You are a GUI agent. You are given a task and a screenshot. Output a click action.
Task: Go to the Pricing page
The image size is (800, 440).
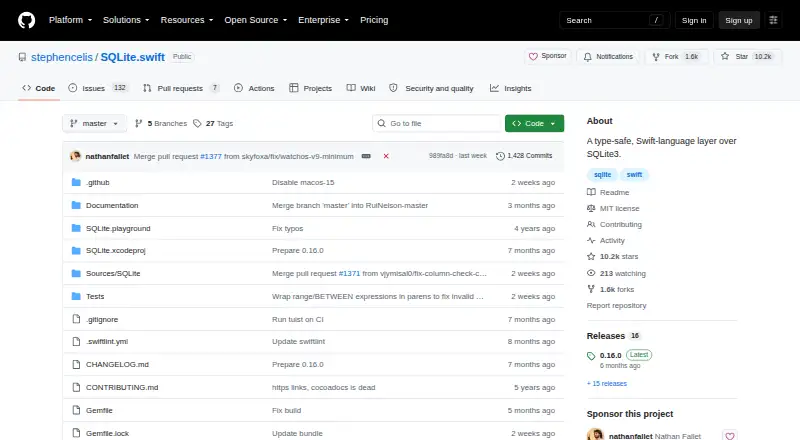pyautogui.click(x=374, y=20)
